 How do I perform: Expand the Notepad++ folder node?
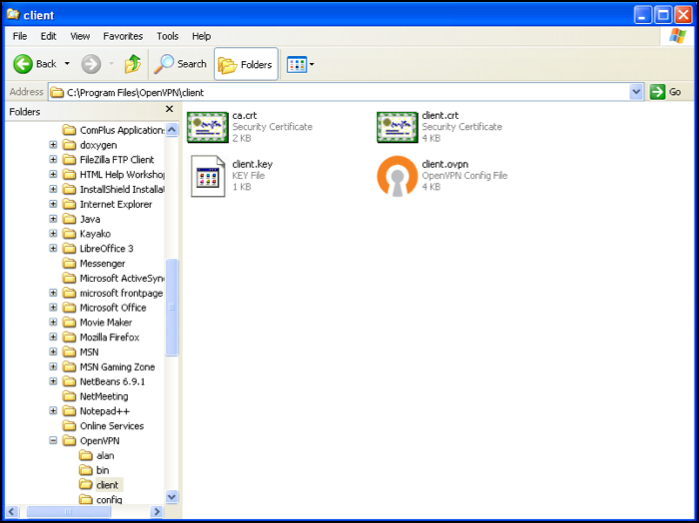click(x=53, y=411)
